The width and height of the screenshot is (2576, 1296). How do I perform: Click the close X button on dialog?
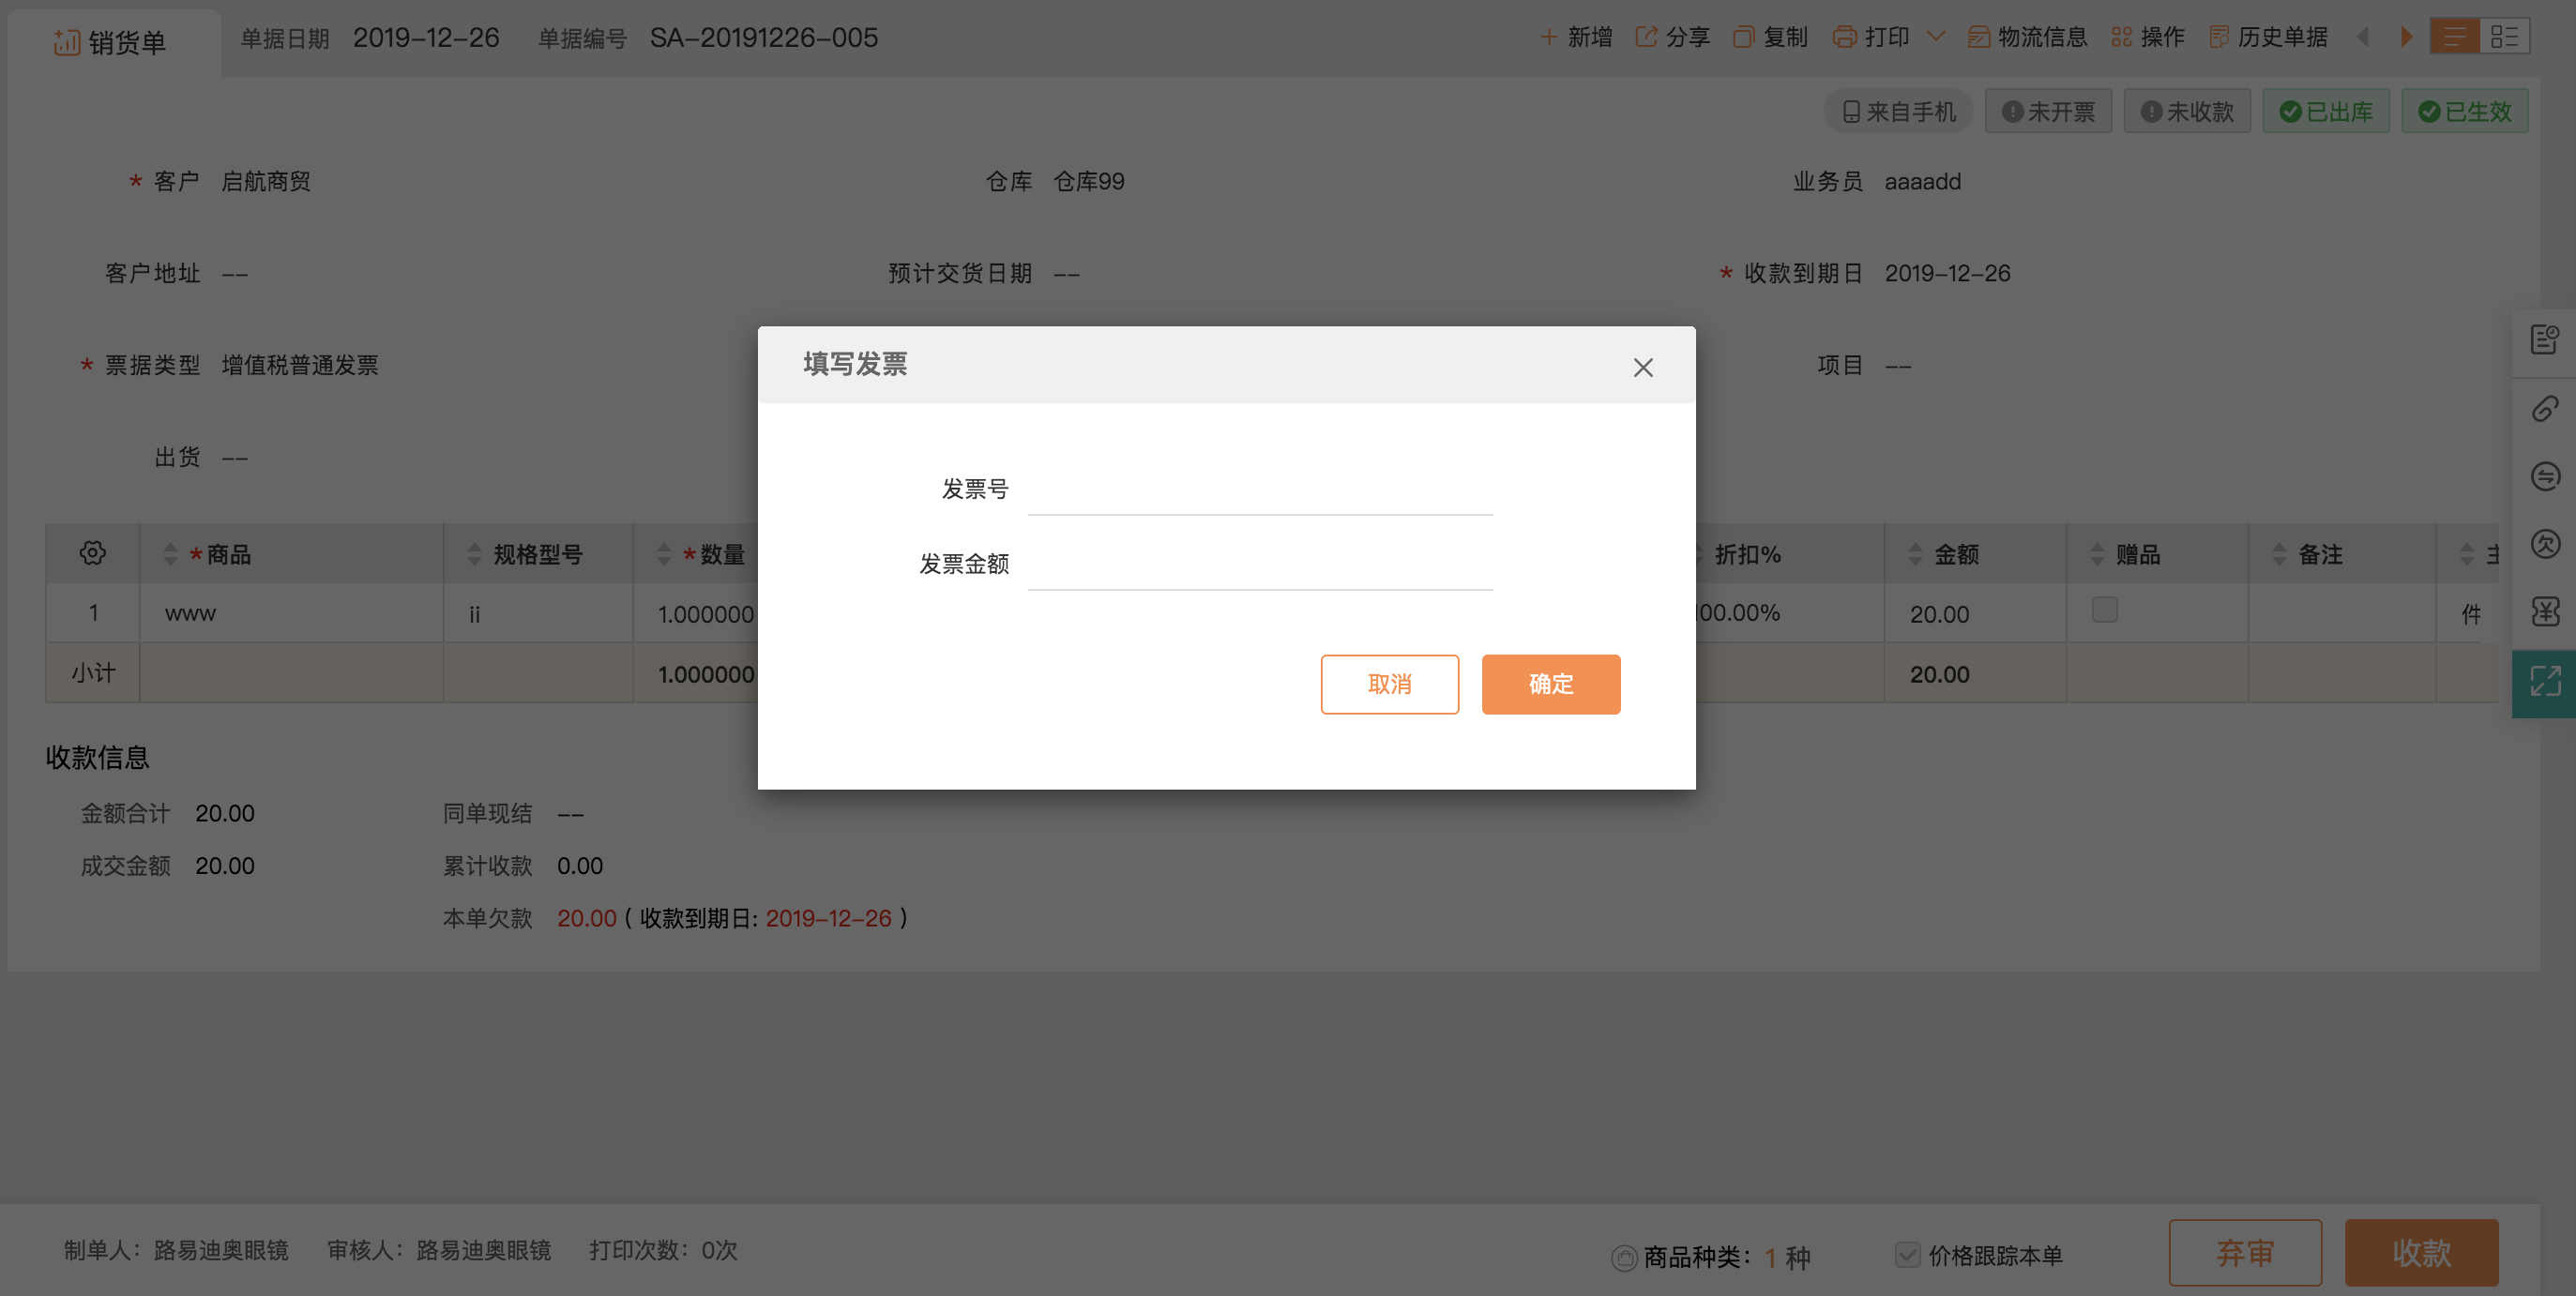pos(1644,367)
